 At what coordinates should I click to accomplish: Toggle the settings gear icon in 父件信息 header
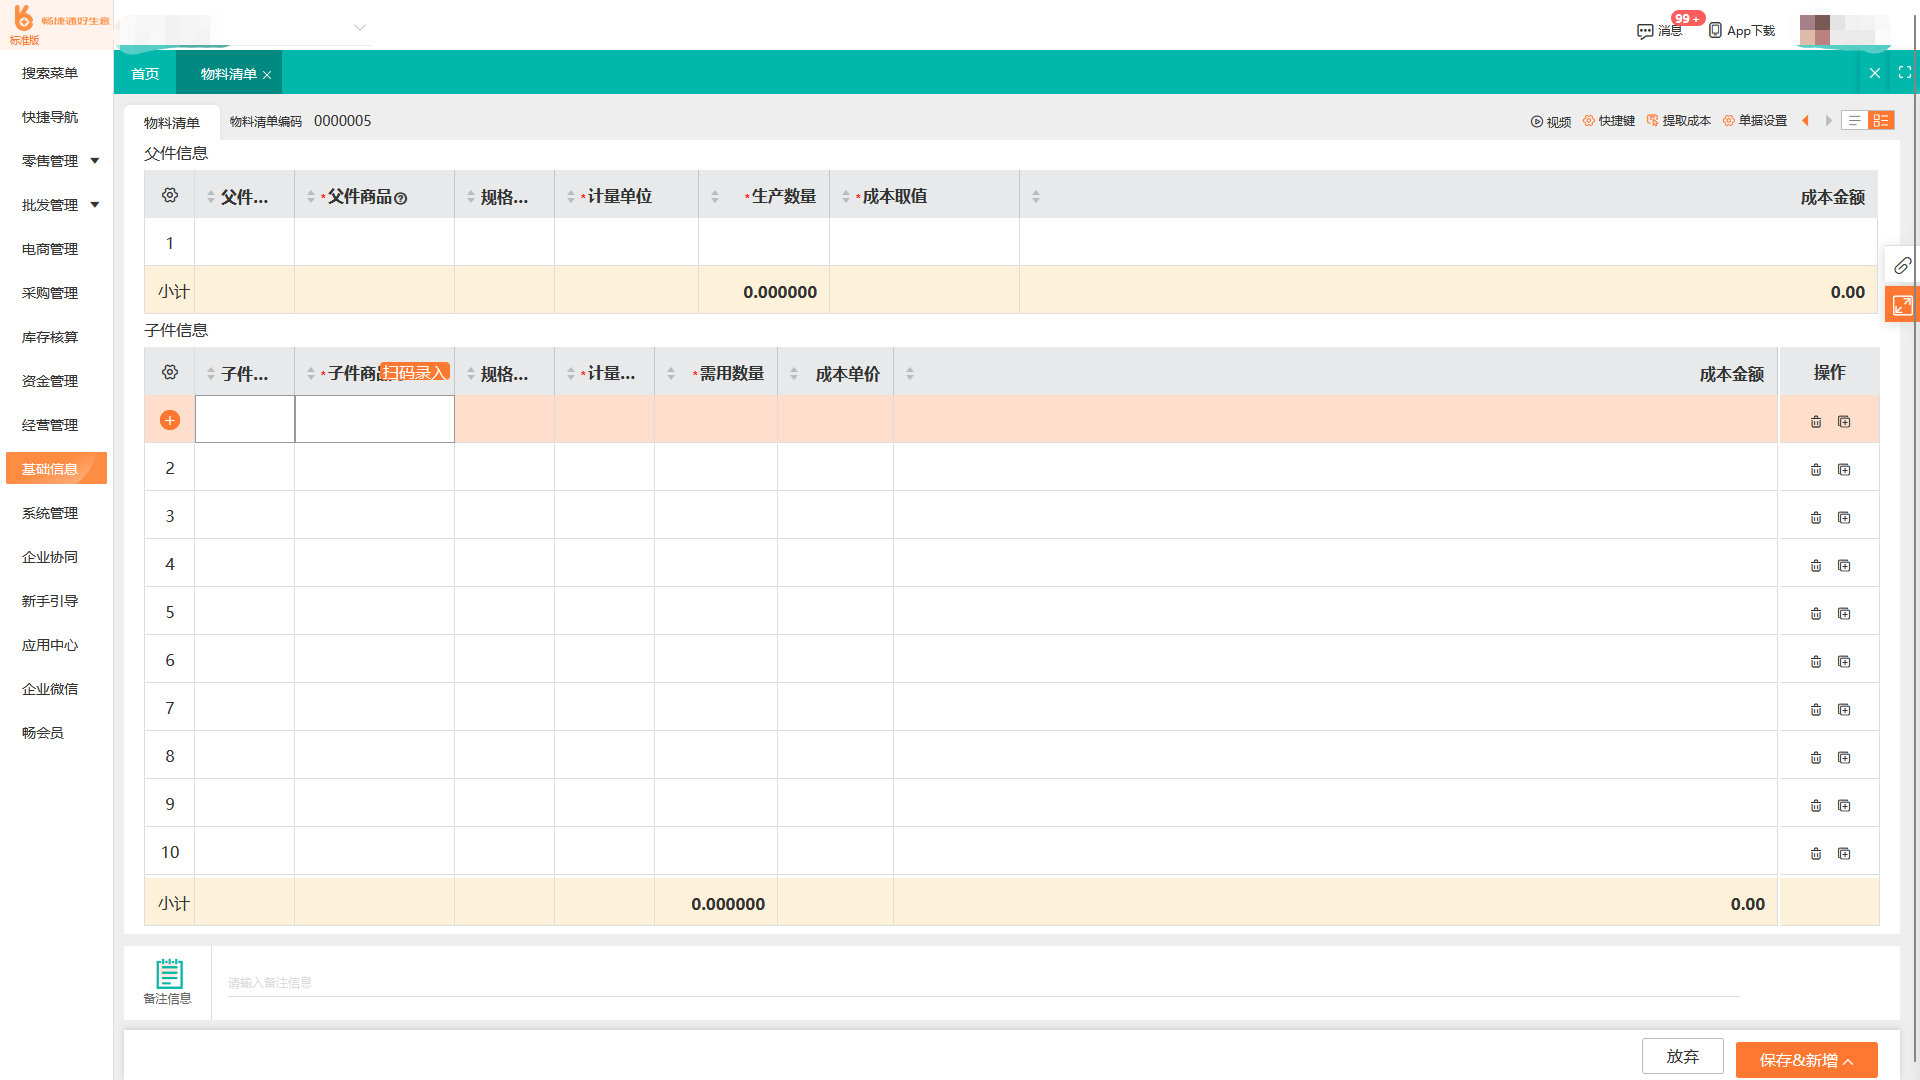169,194
